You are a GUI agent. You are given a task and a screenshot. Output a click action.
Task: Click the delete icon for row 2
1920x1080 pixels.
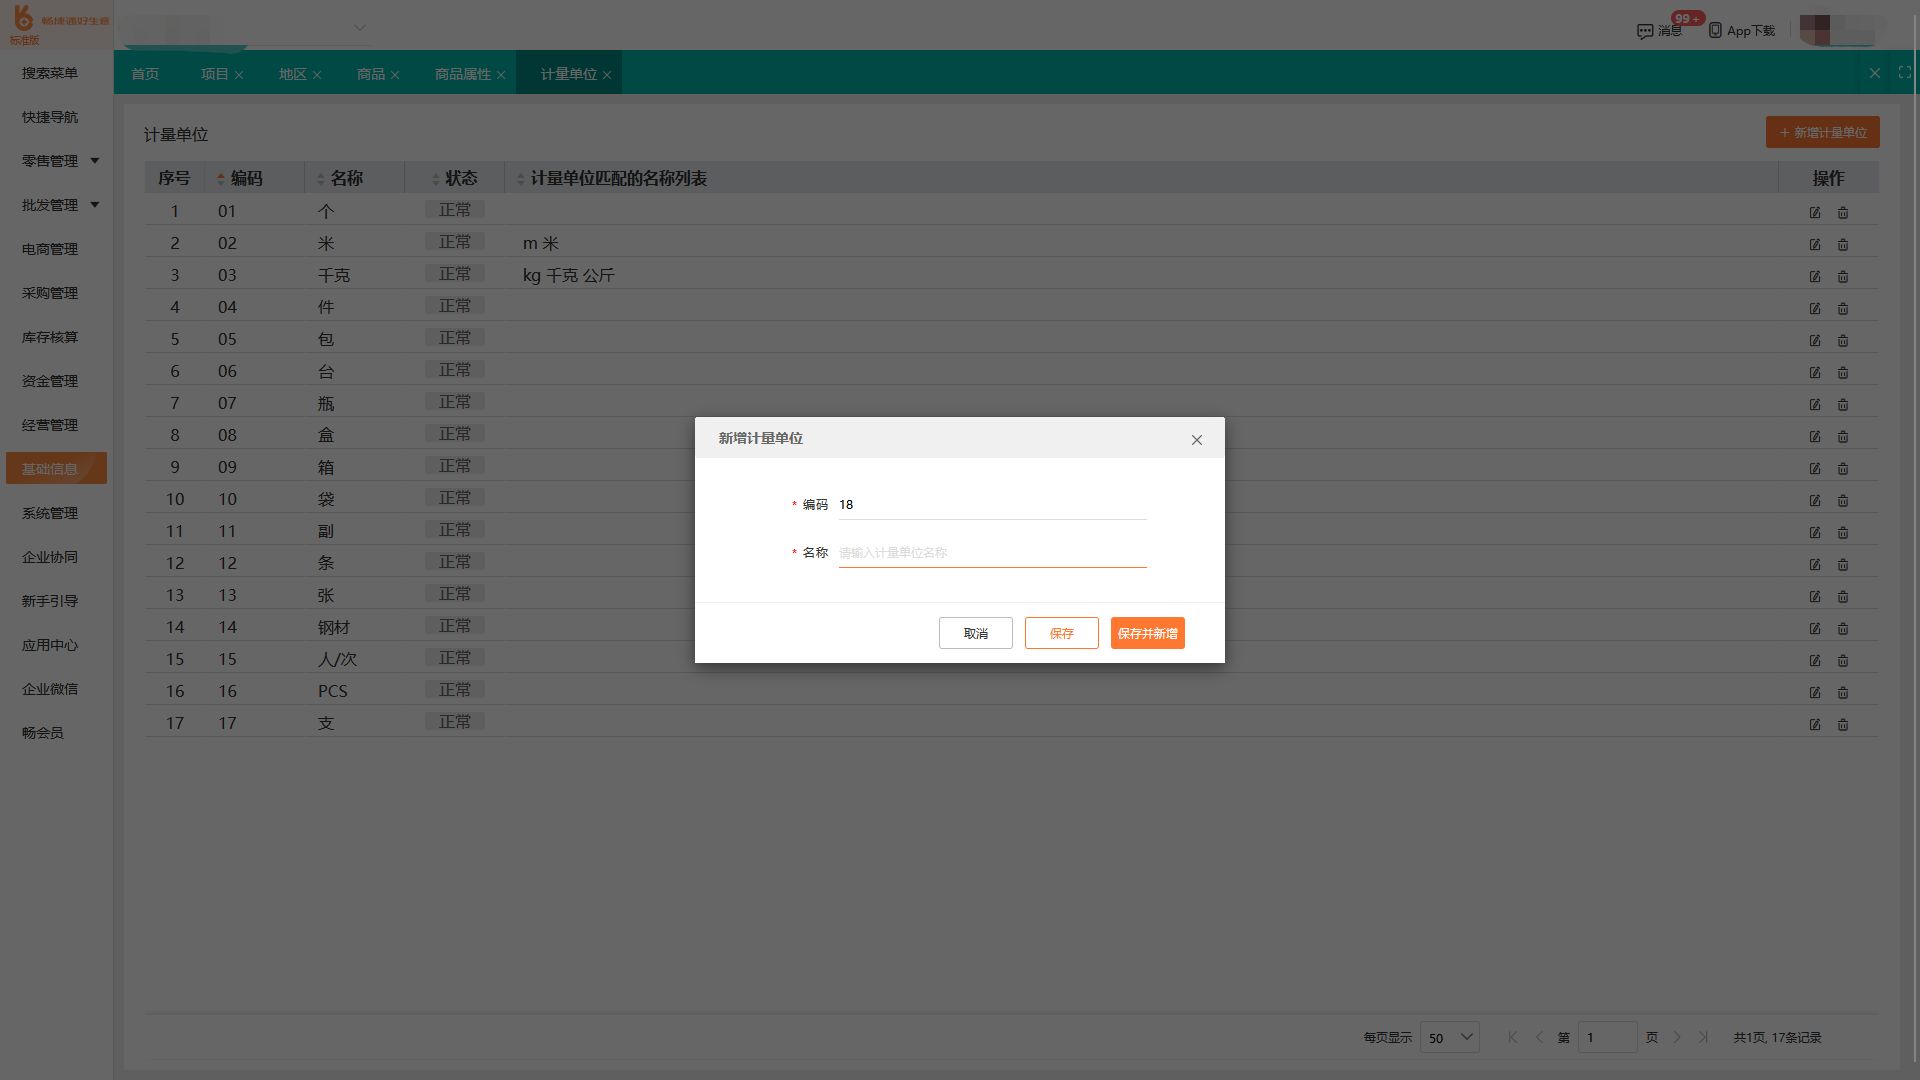click(1844, 244)
